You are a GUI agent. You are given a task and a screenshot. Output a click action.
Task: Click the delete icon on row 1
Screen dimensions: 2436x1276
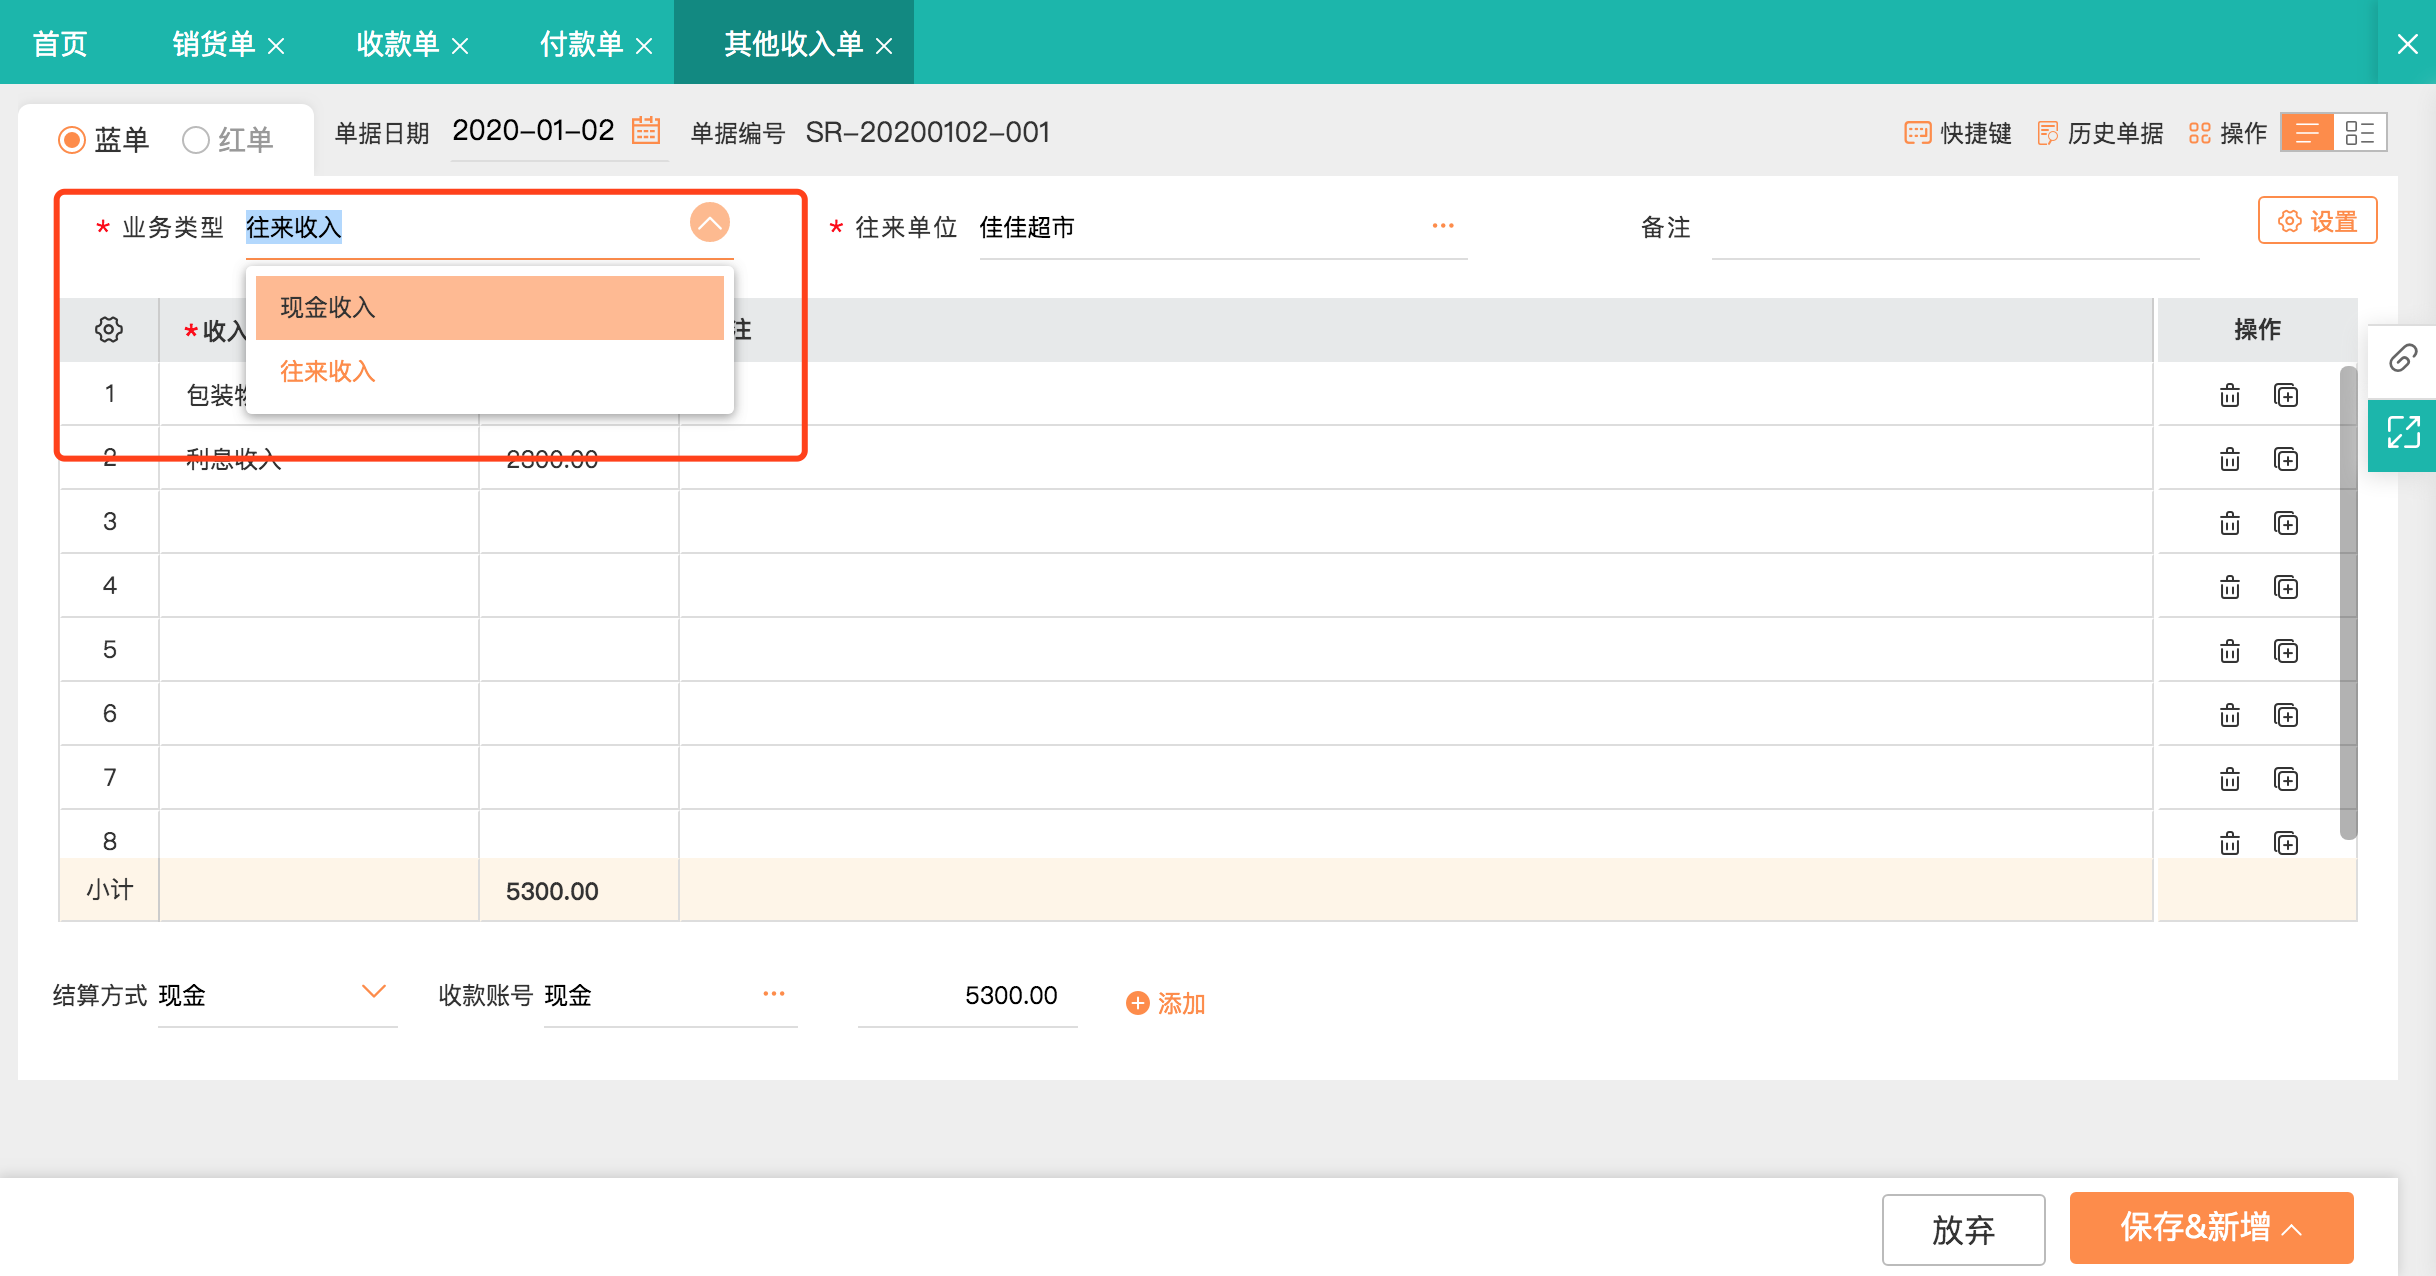coord(2228,393)
